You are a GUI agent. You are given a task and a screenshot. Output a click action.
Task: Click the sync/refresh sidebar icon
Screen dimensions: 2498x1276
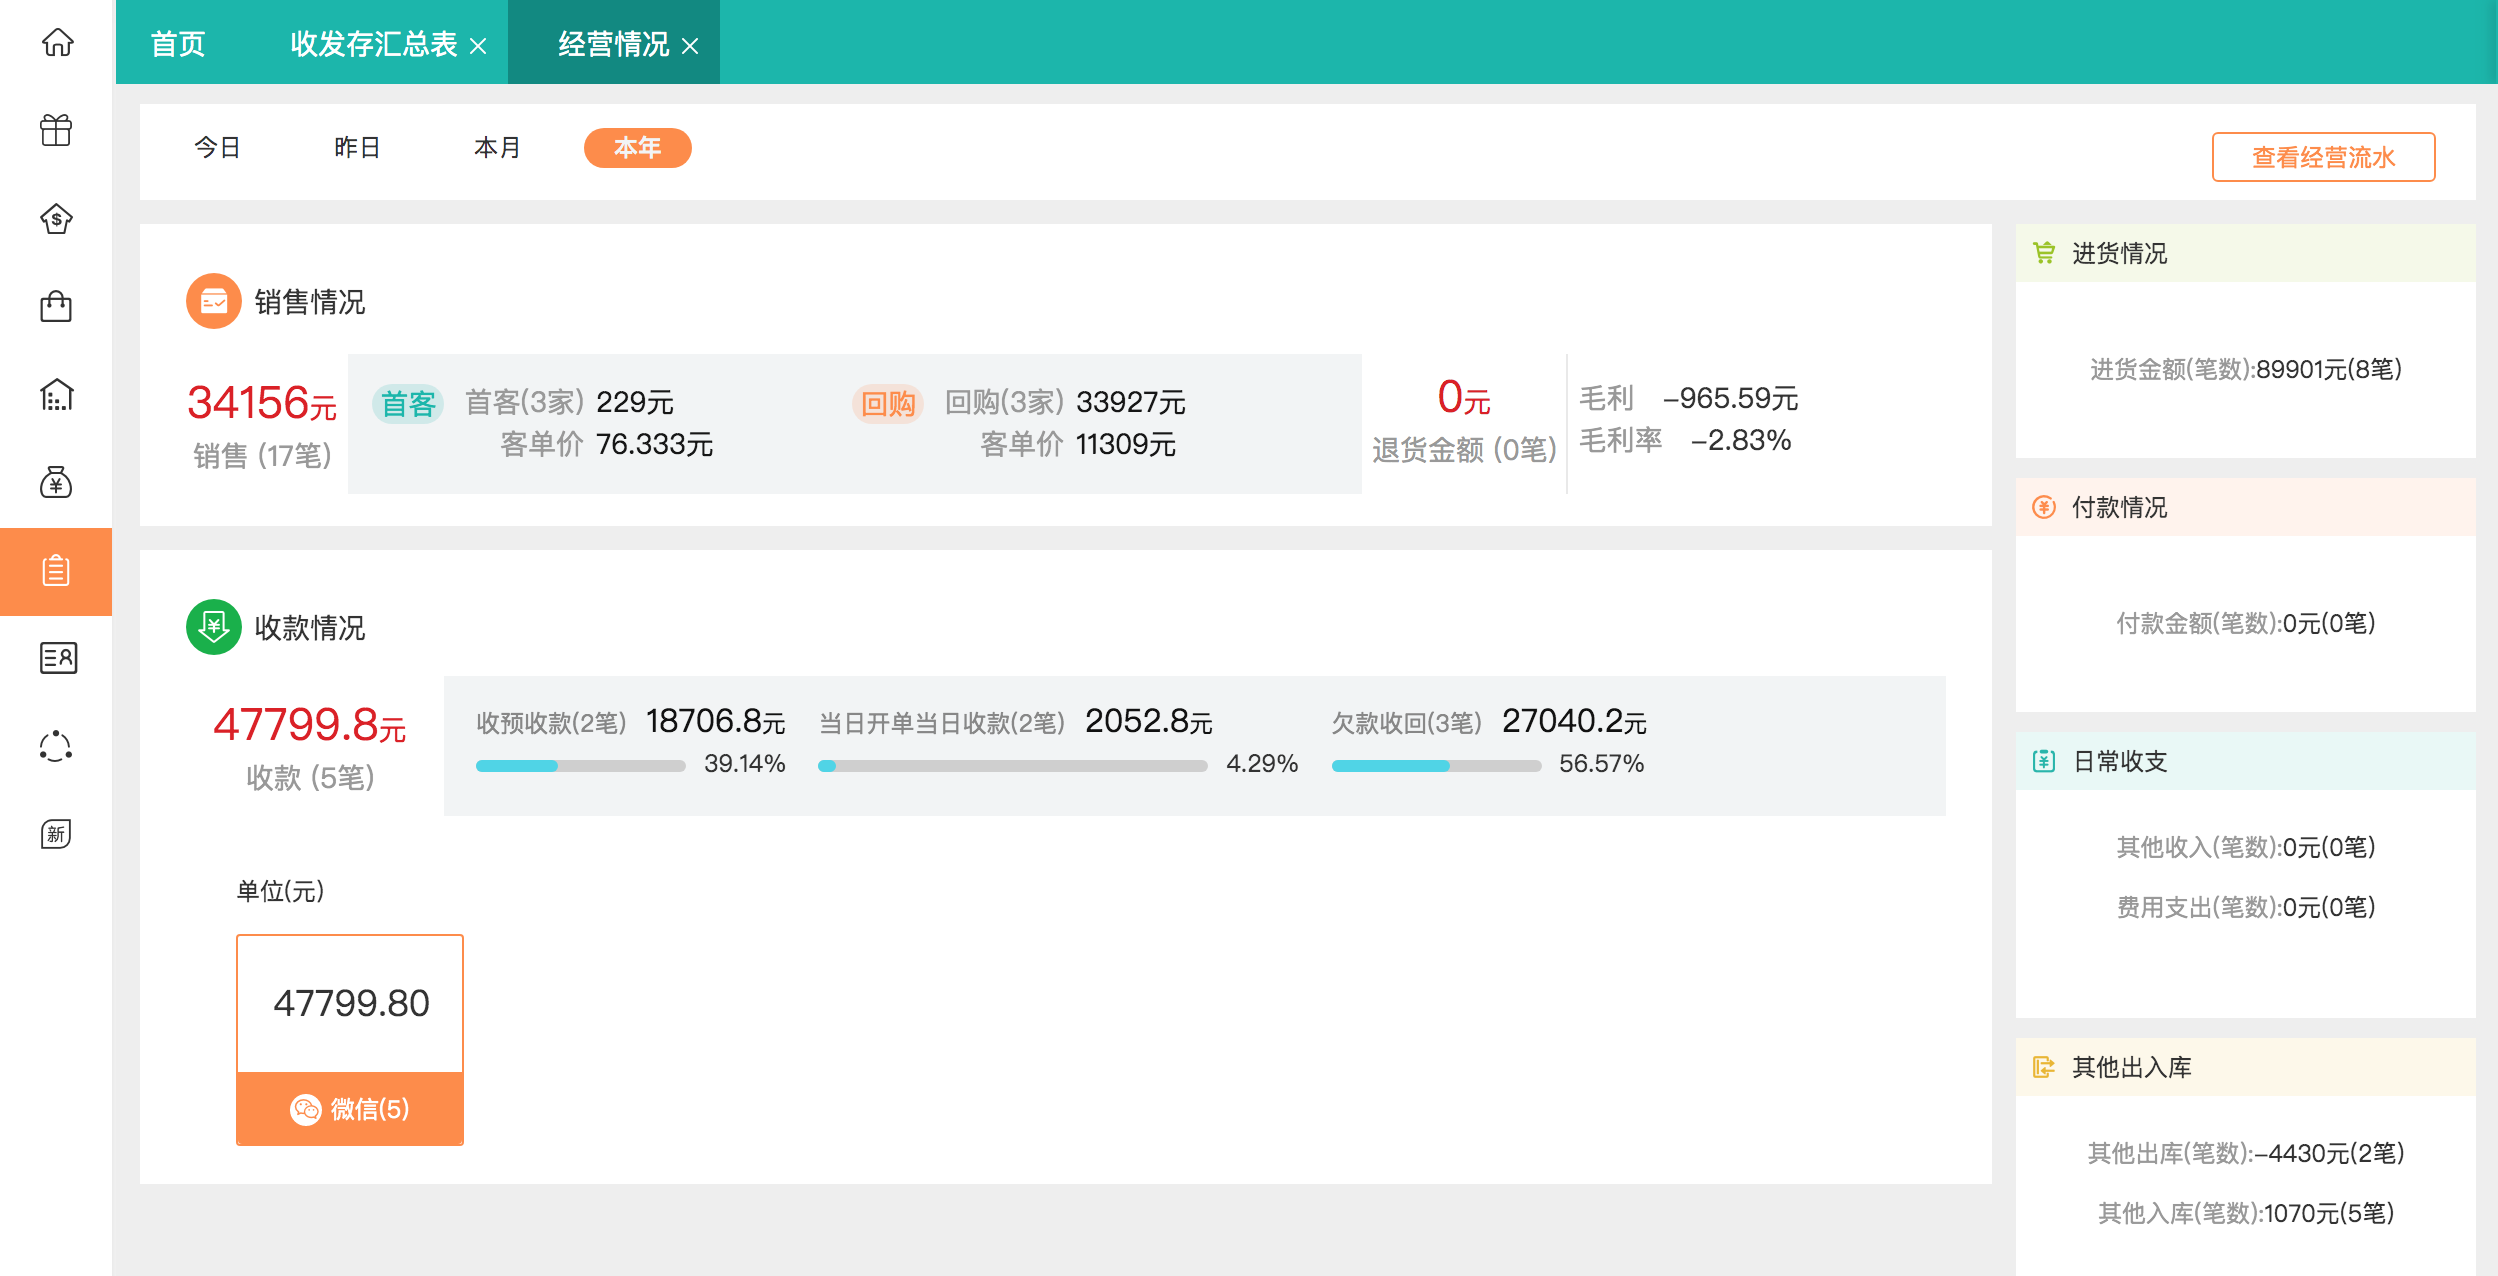[x=55, y=747]
